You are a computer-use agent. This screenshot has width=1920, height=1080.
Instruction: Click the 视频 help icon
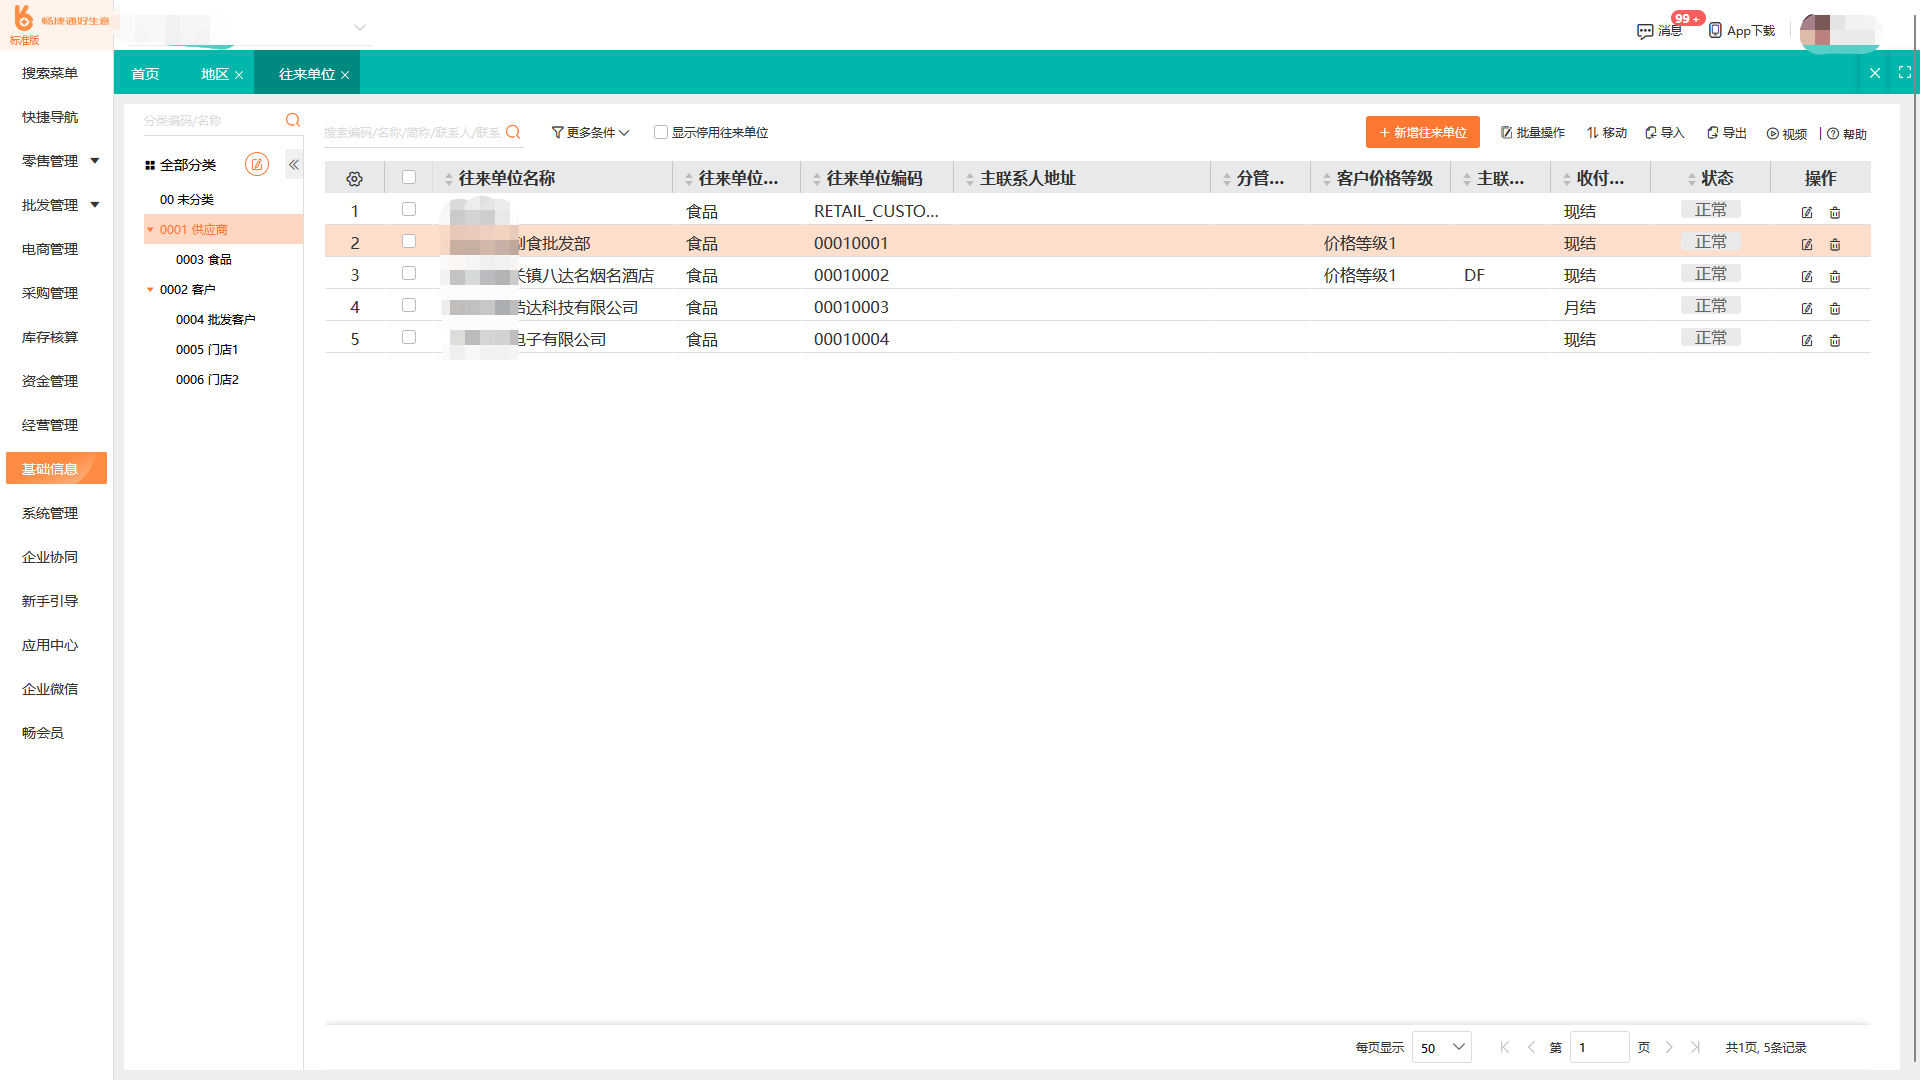pyautogui.click(x=1788, y=132)
